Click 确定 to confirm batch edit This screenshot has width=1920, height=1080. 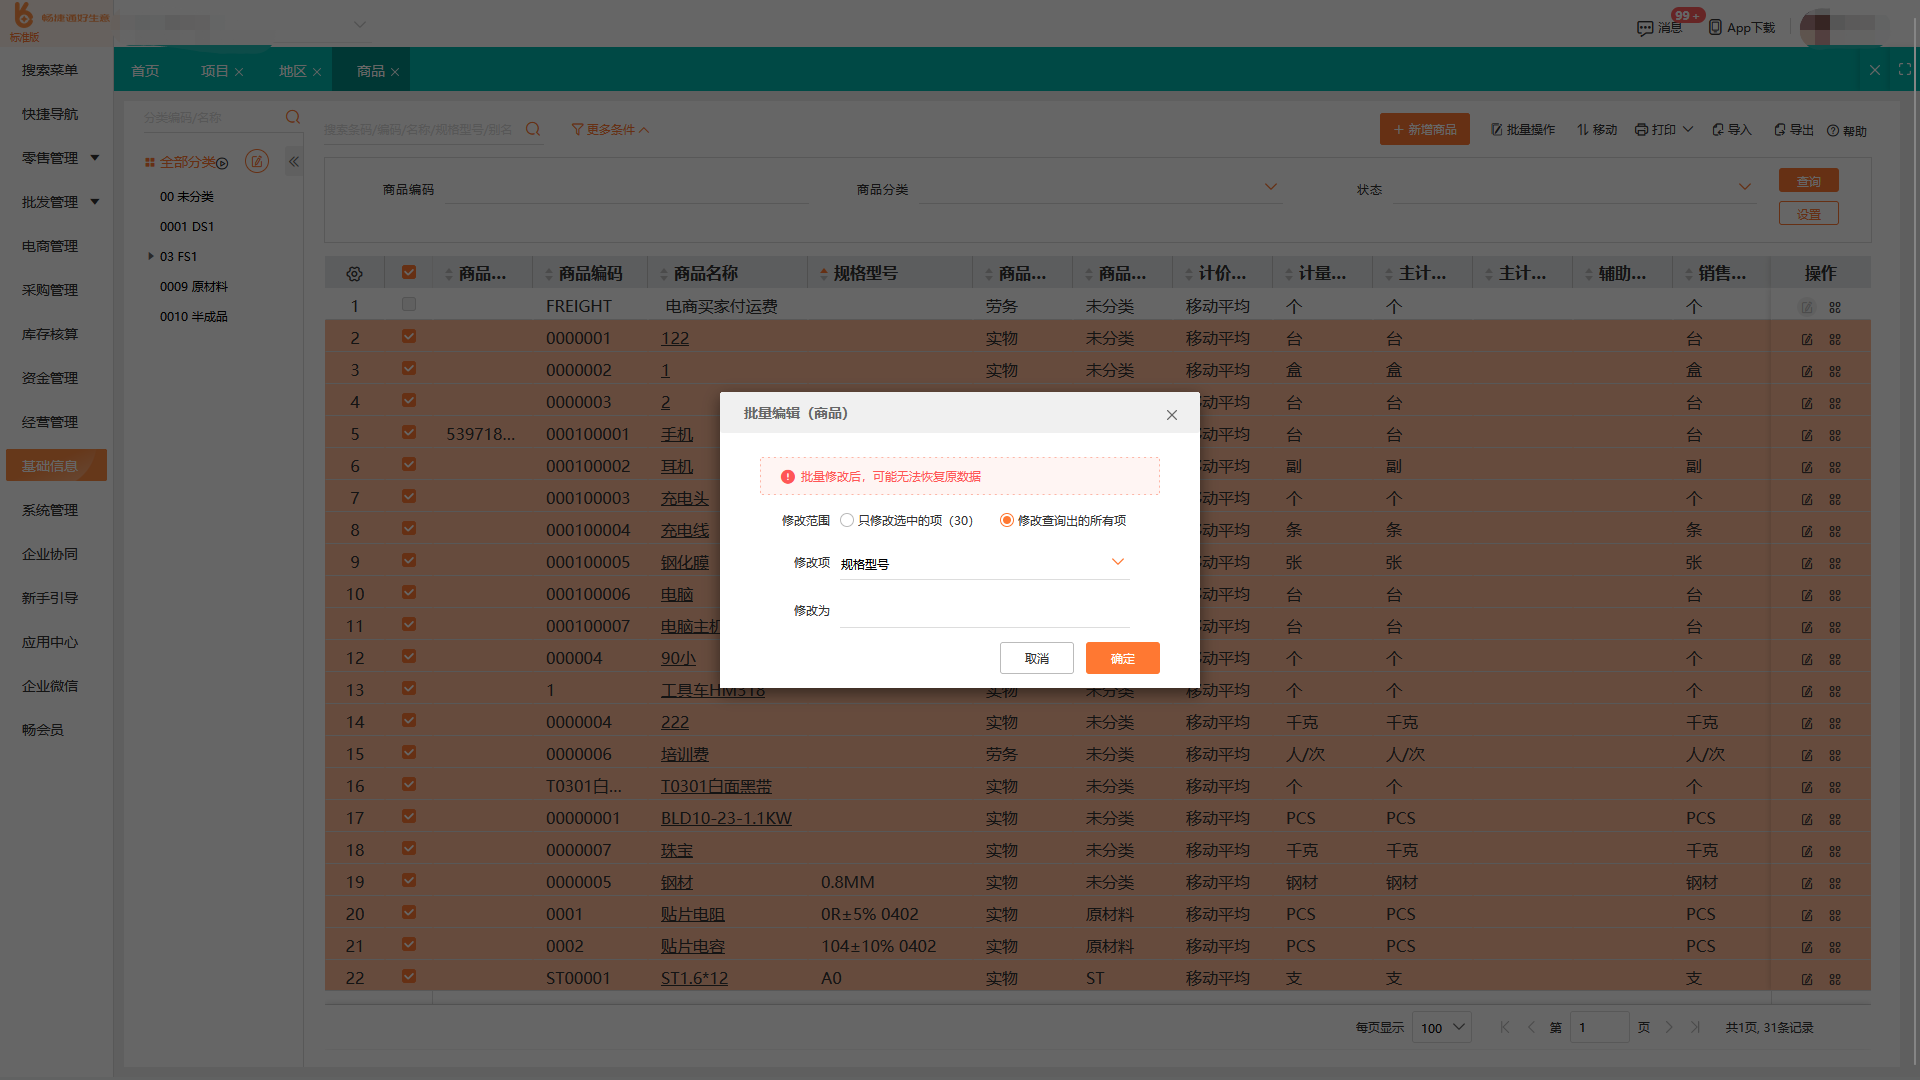tap(1122, 658)
